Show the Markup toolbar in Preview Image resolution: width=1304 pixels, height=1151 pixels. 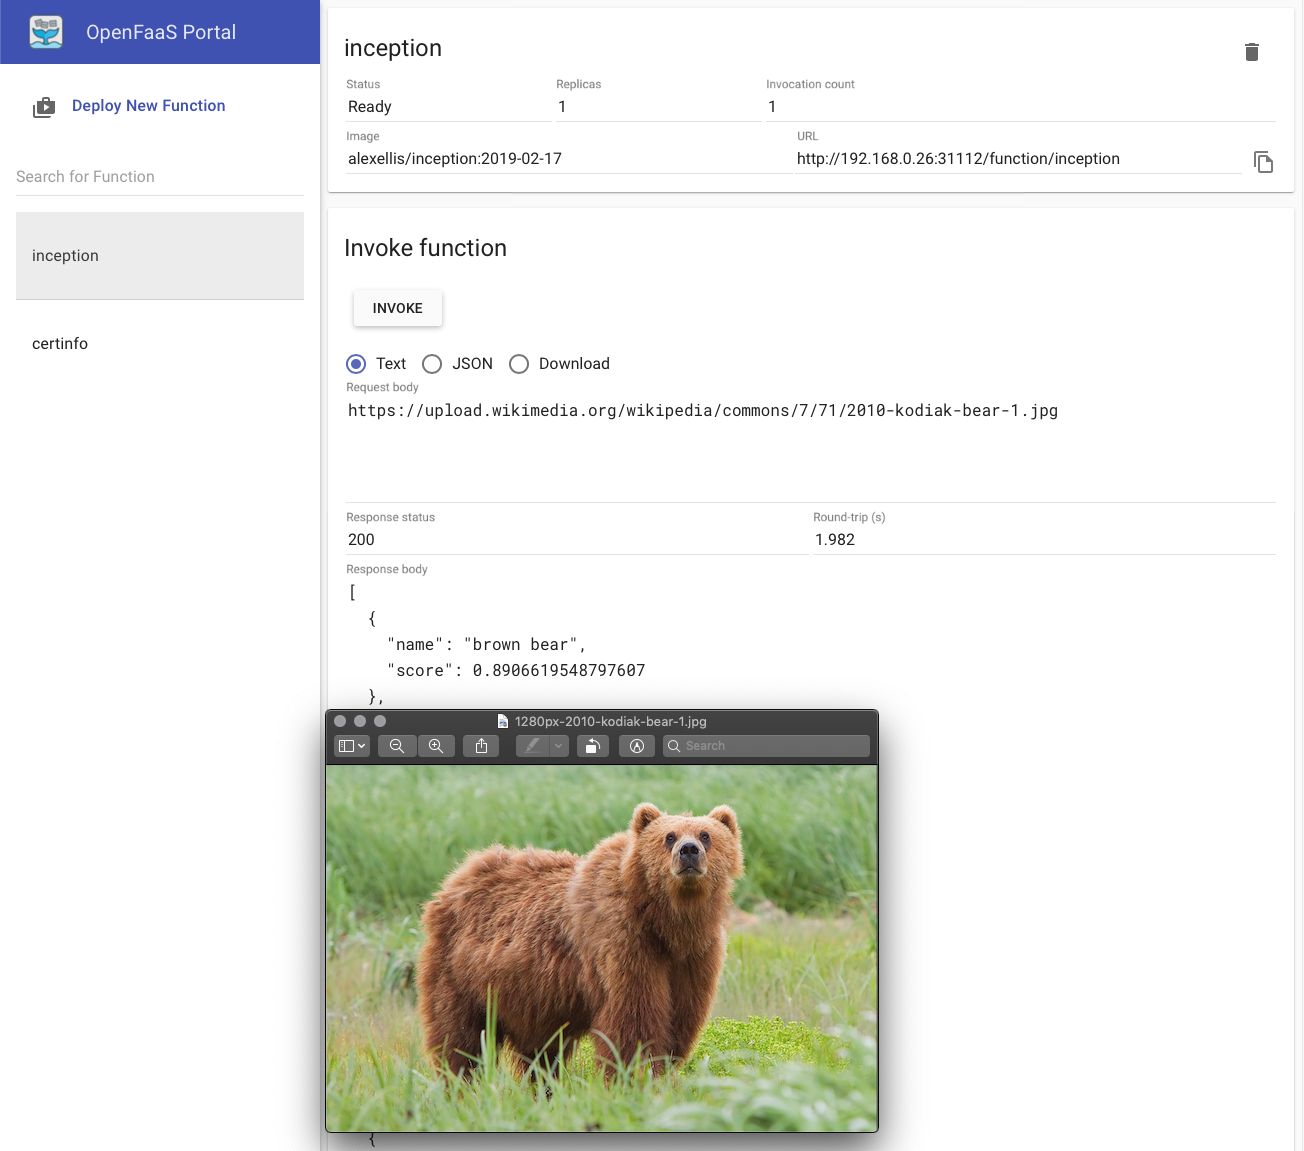tap(637, 746)
